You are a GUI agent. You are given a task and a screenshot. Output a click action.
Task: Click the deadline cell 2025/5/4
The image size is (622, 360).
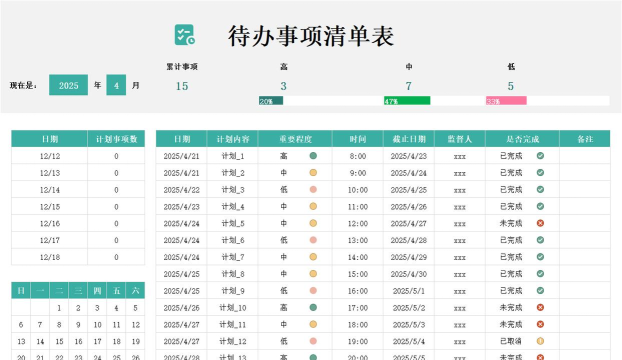pos(409,341)
